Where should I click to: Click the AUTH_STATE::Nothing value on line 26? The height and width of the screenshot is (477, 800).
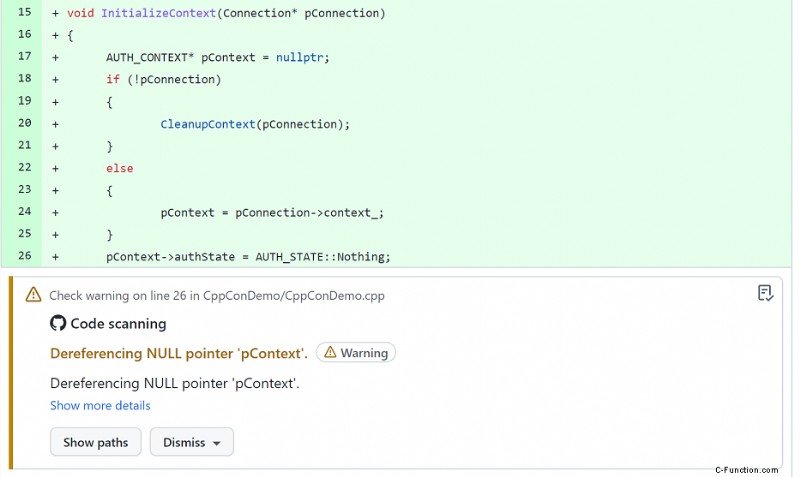coord(322,257)
